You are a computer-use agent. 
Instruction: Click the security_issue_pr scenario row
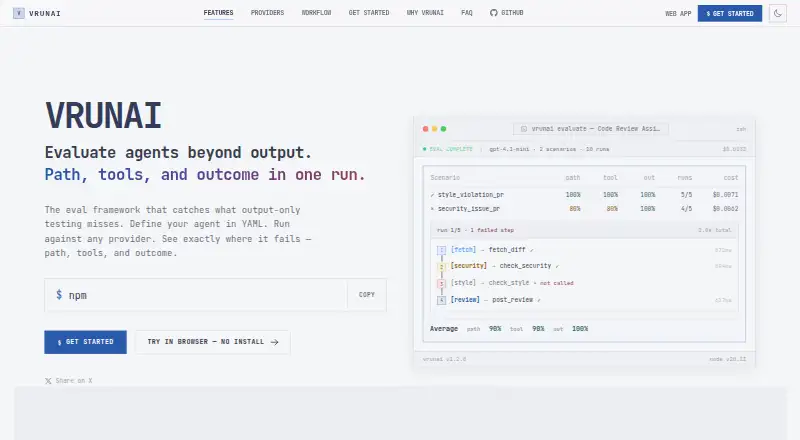tap(584, 209)
